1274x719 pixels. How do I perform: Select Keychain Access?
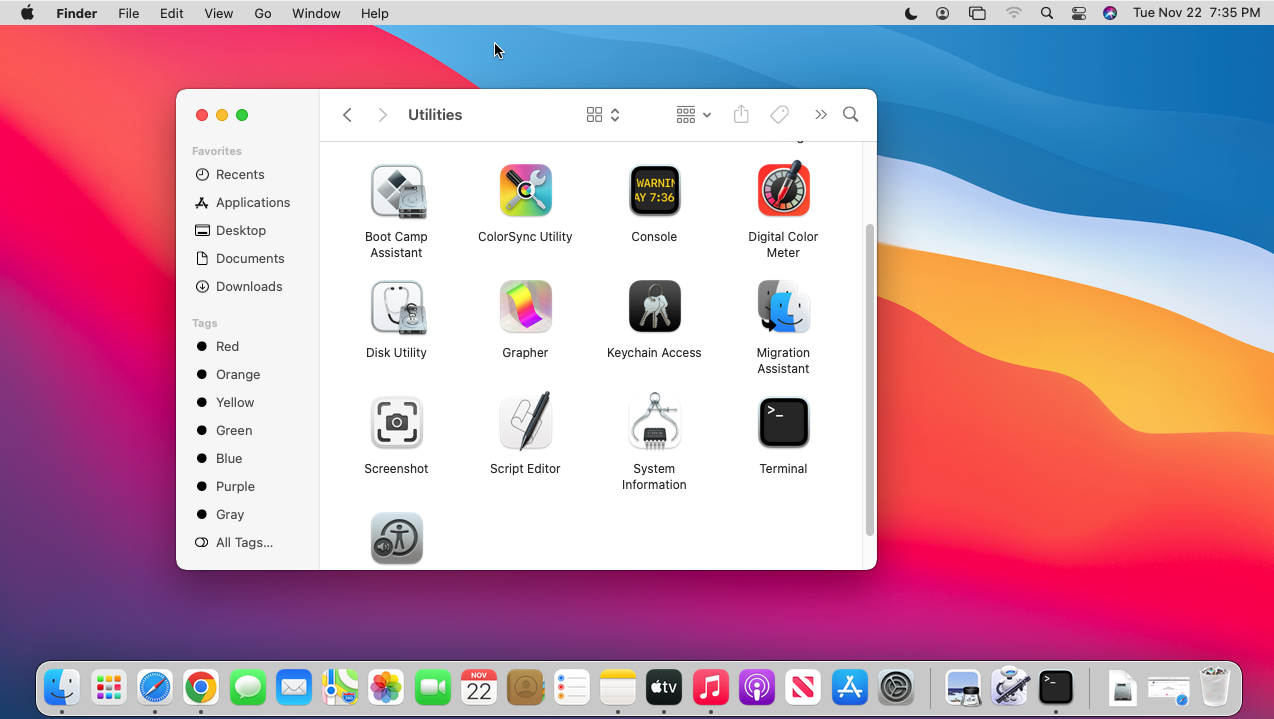(x=654, y=306)
